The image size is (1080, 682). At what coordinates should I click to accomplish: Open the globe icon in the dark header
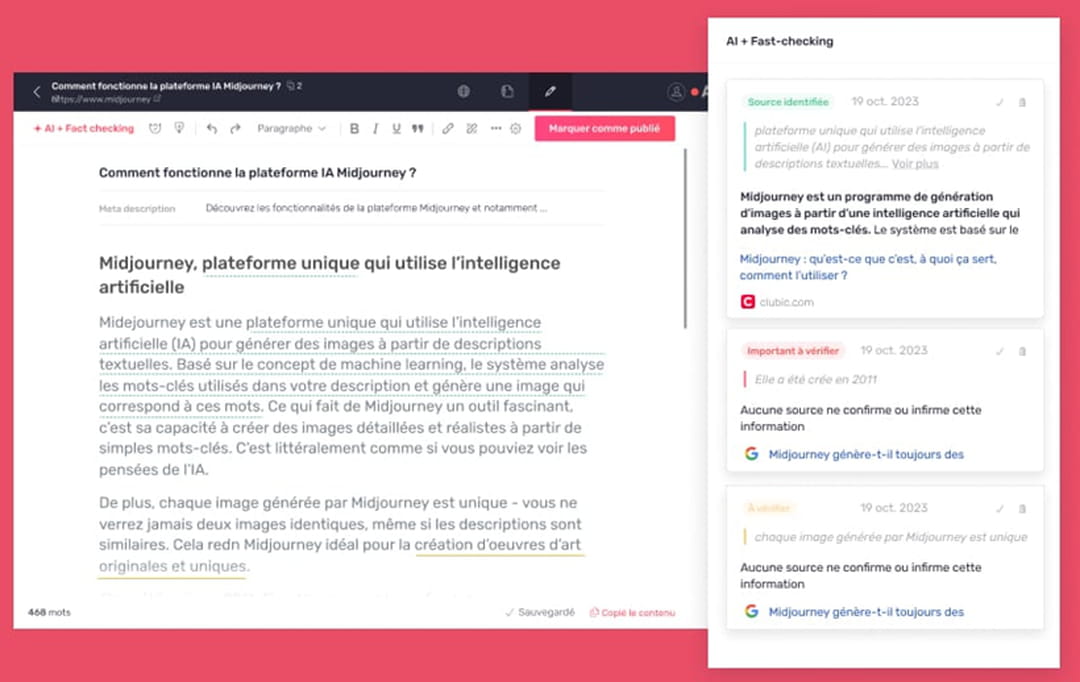pyautogui.click(x=464, y=91)
